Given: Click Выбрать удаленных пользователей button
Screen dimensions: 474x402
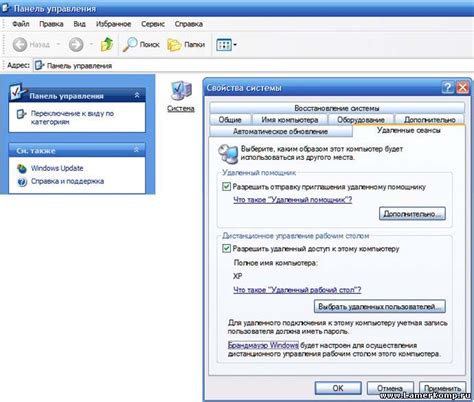Looking at the screenshot, I should (x=380, y=306).
